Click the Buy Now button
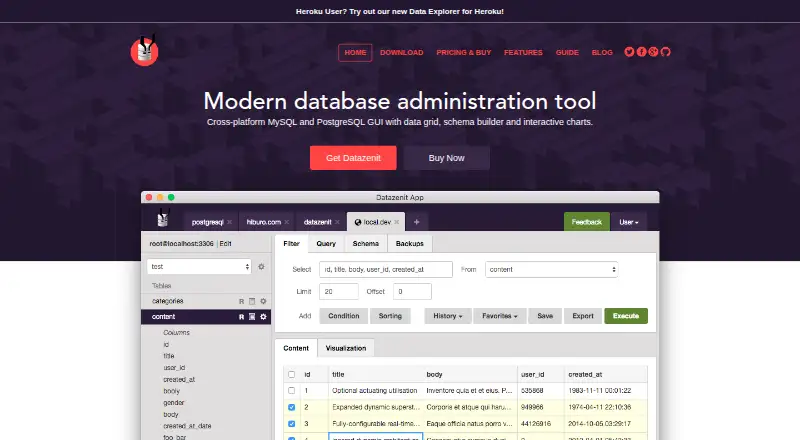 (x=446, y=158)
